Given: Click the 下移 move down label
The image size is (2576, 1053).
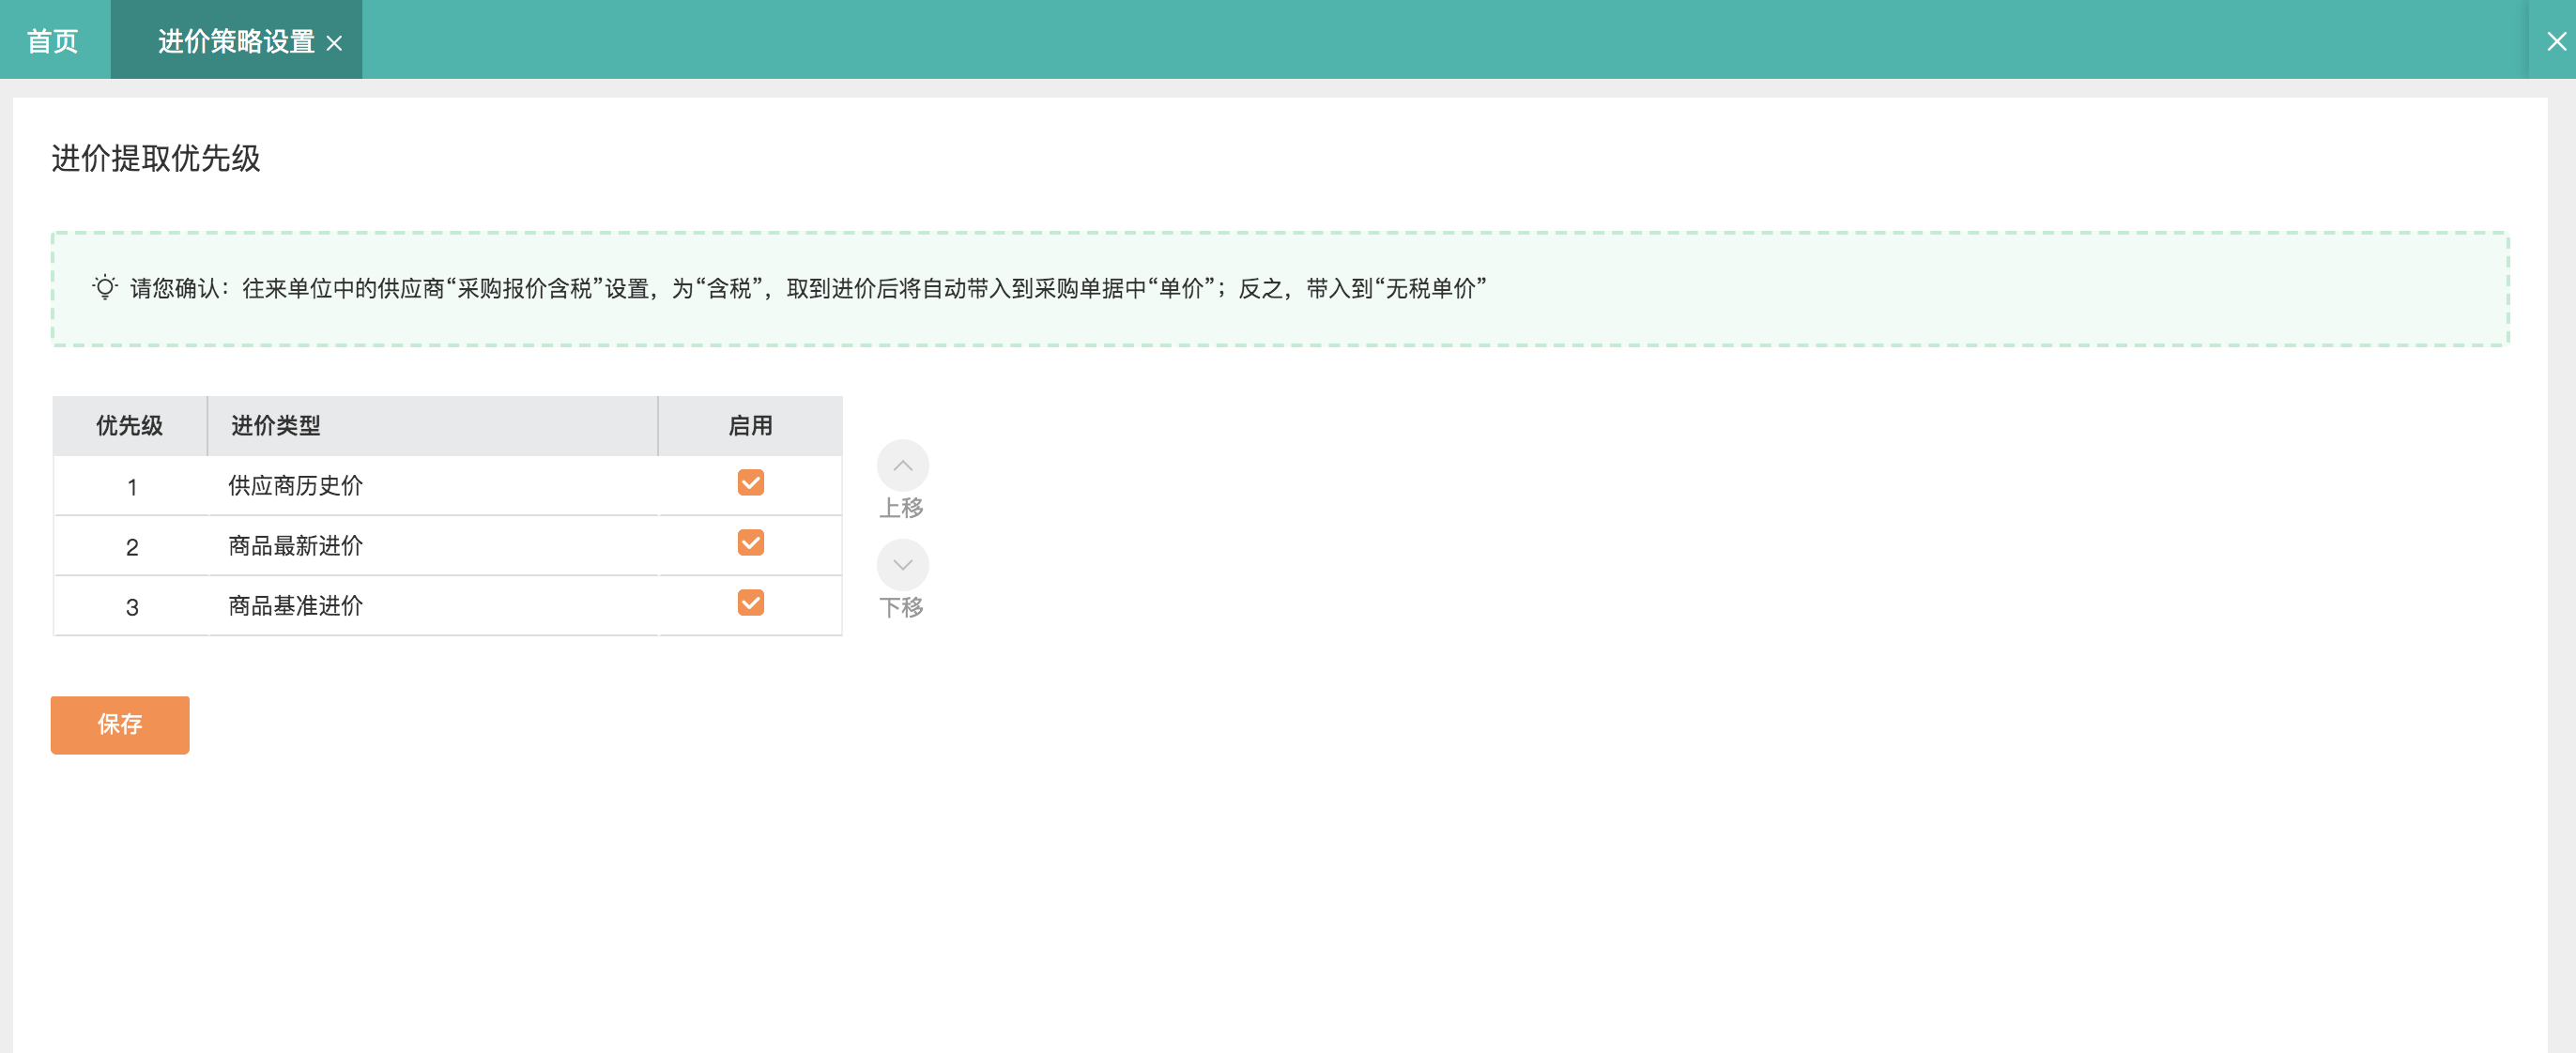Looking at the screenshot, I should click(902, 608).
